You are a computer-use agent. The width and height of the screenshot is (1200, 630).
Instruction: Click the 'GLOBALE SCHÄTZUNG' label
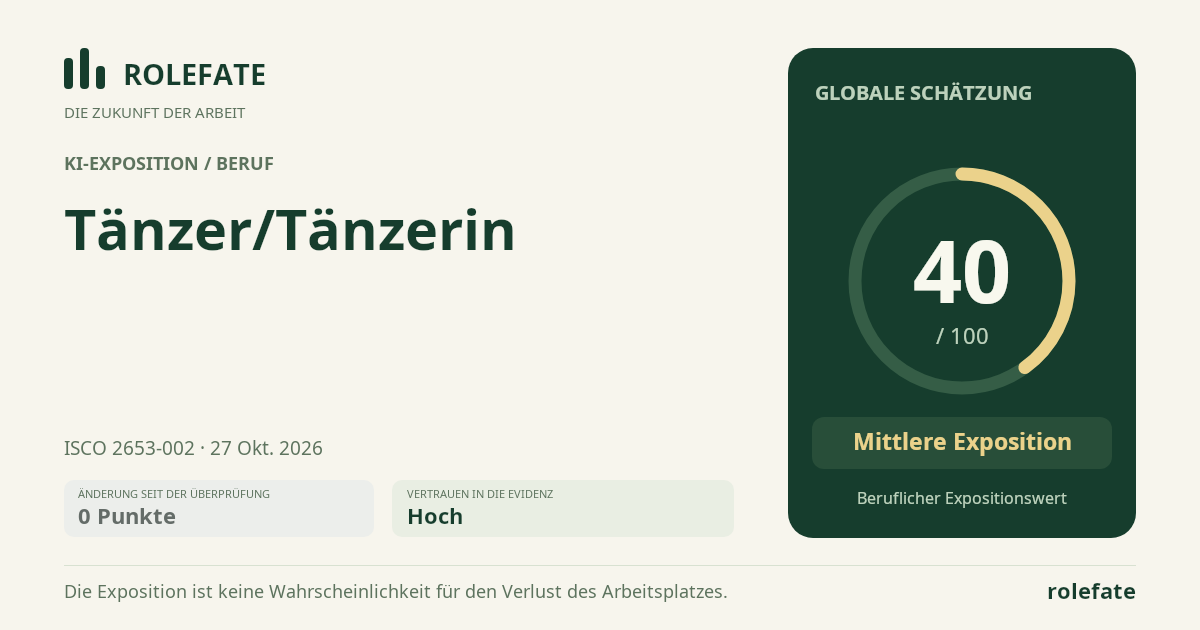(x=923, y=93)
